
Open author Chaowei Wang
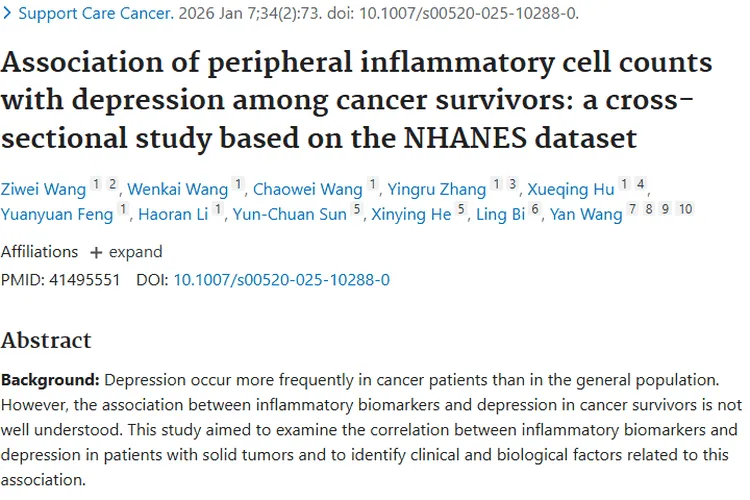tap(308, 189)
